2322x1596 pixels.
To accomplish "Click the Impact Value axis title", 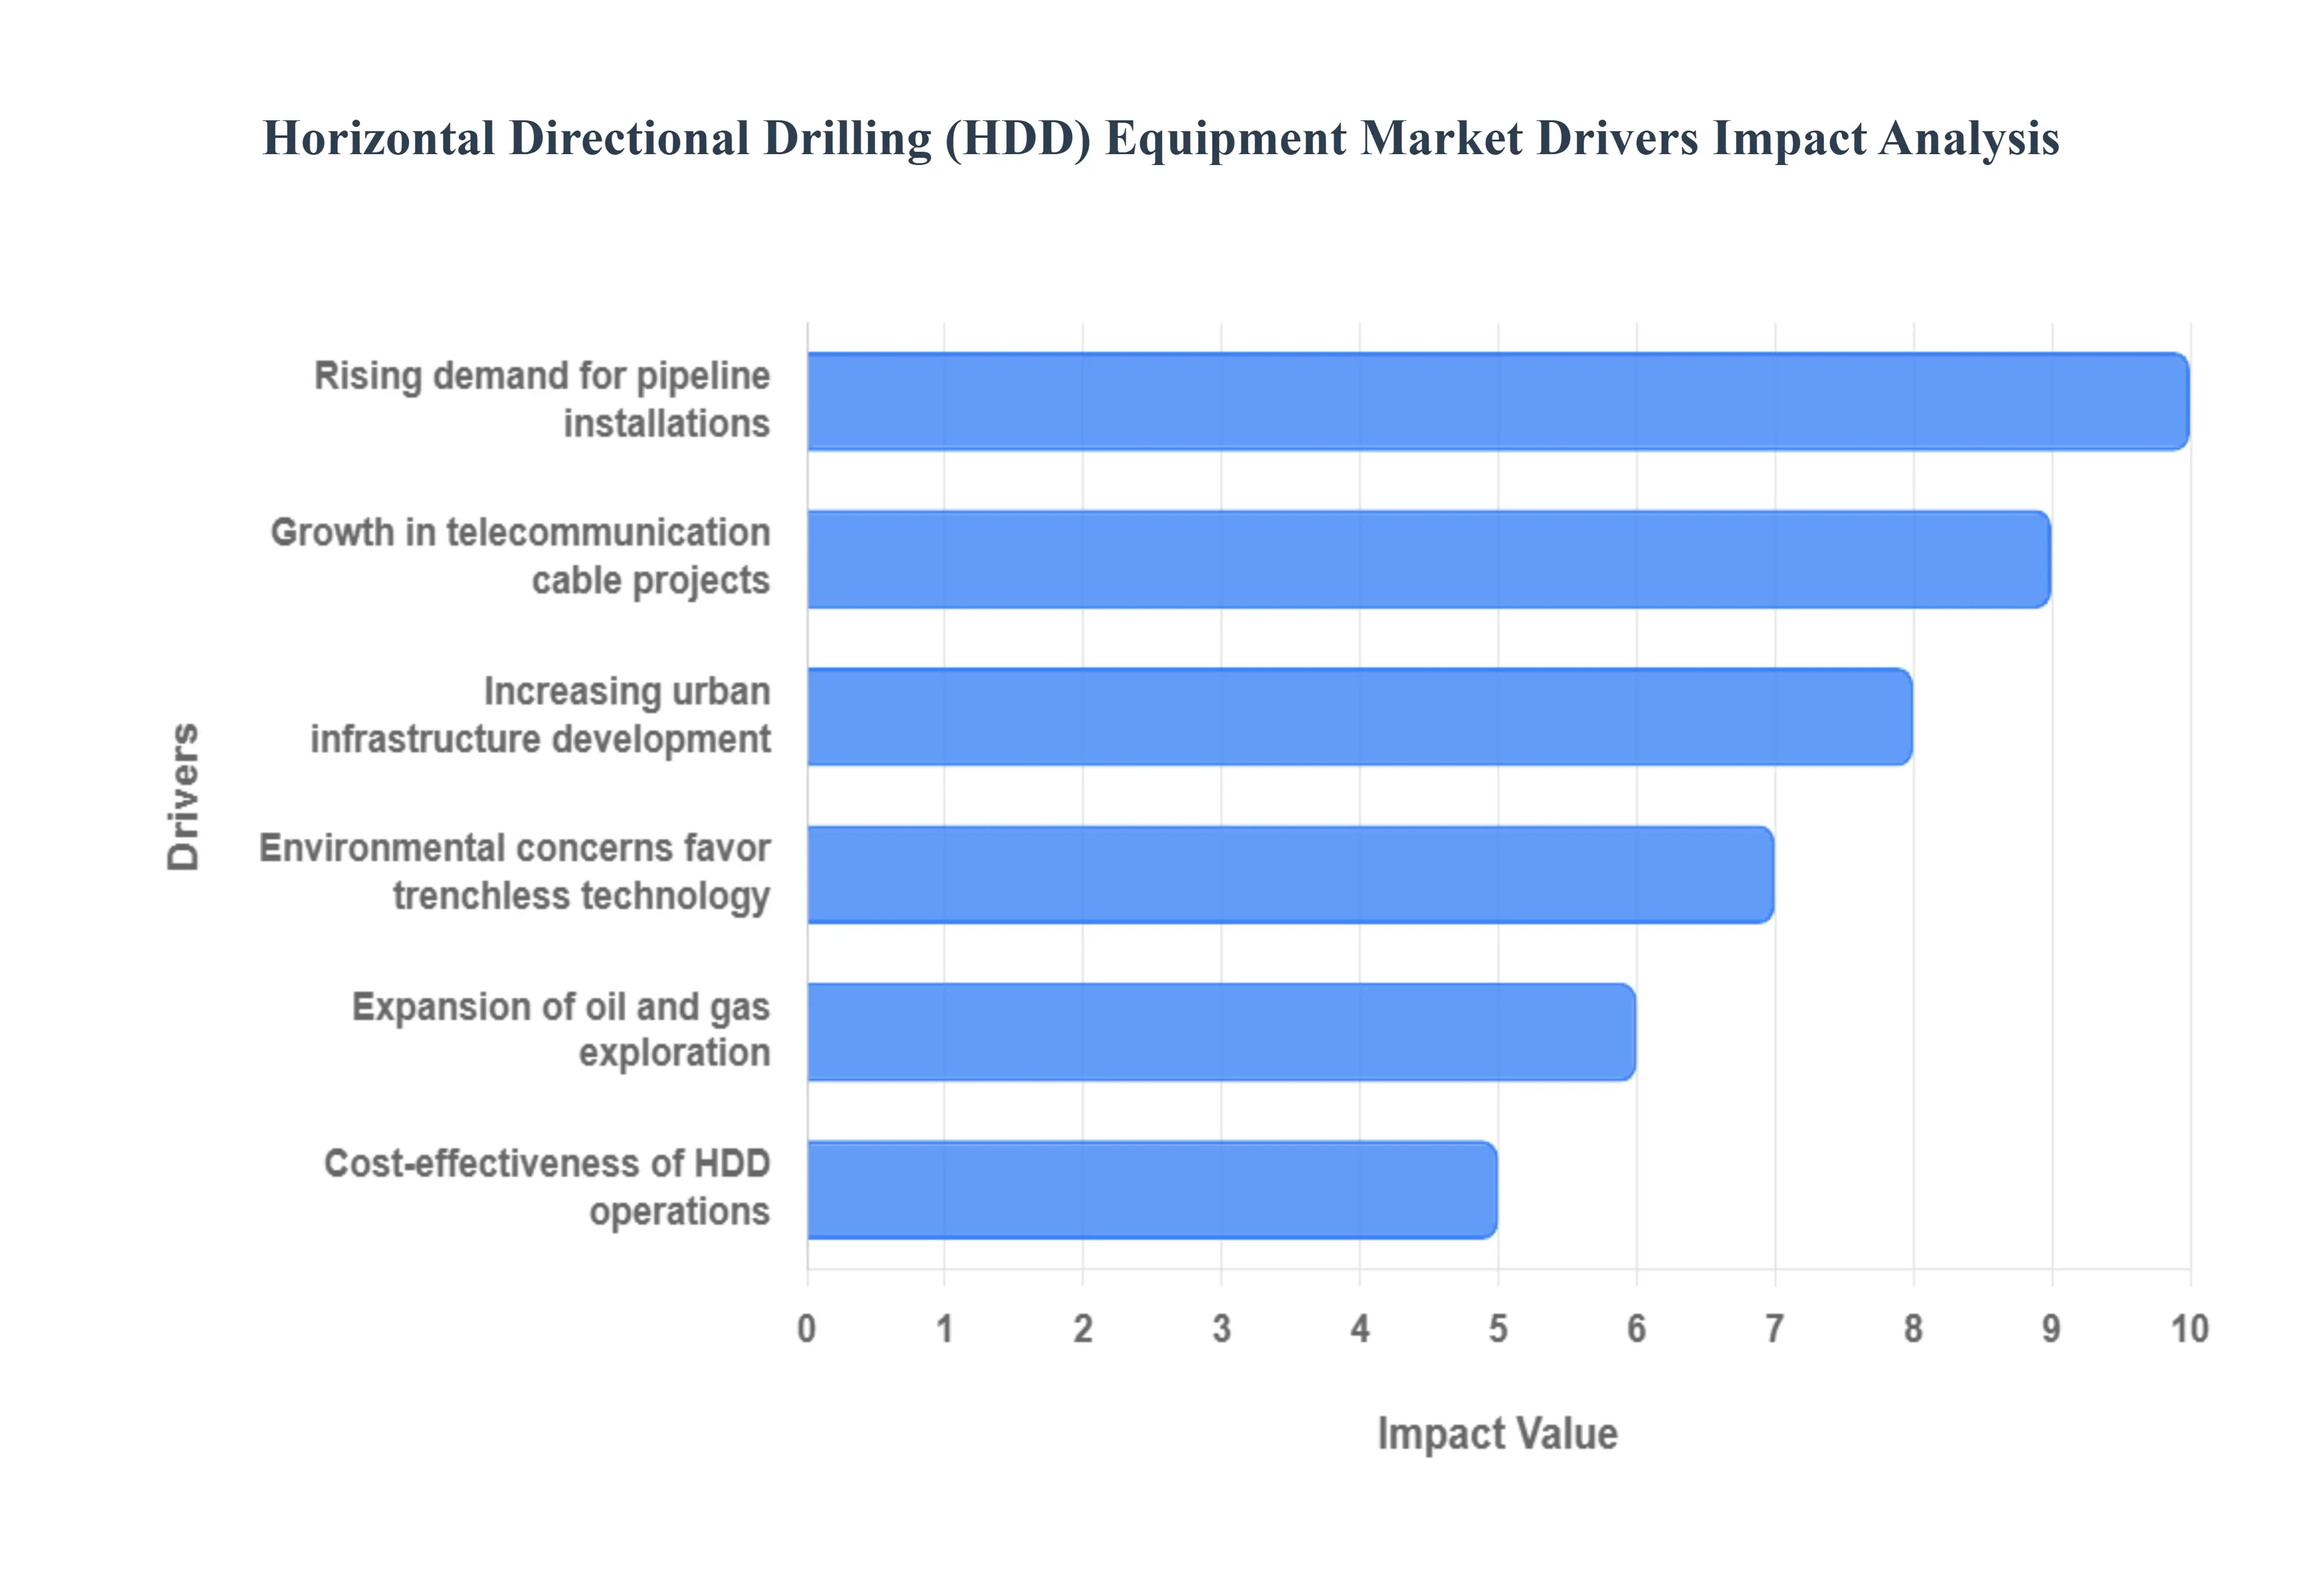I will (1497, 1433).
